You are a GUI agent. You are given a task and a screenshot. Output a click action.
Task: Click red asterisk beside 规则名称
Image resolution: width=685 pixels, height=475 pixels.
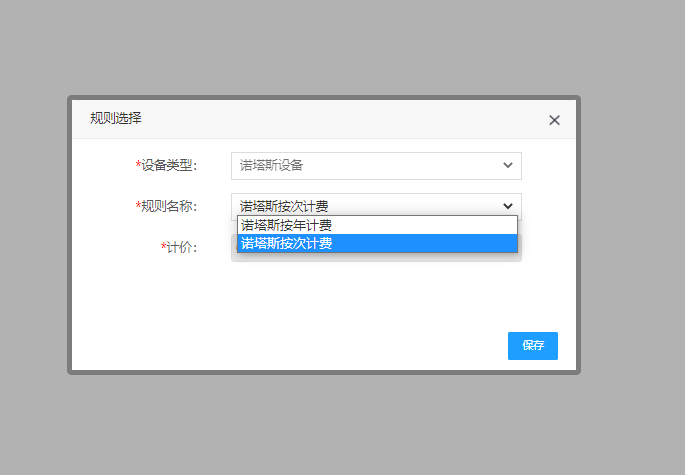pos(138,205)
